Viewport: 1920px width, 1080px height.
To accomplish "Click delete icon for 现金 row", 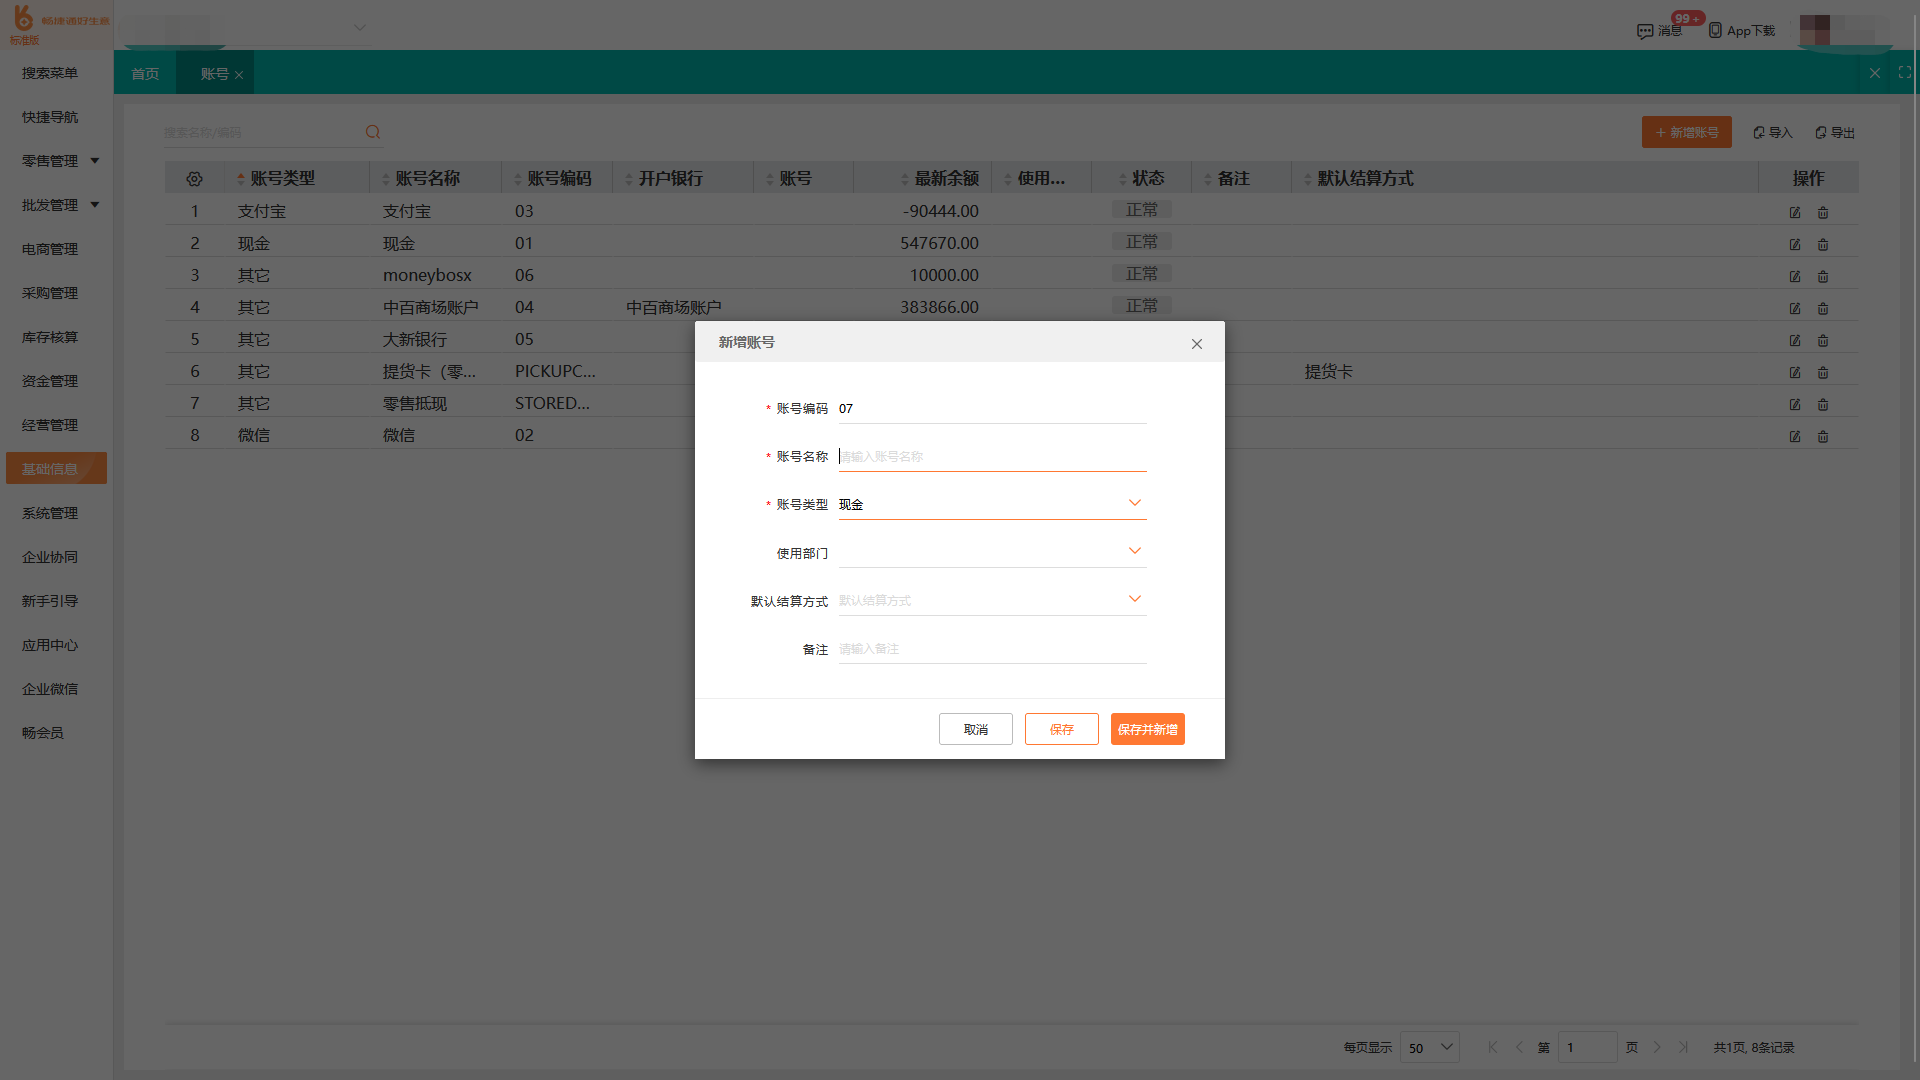I will (1824, 244).
